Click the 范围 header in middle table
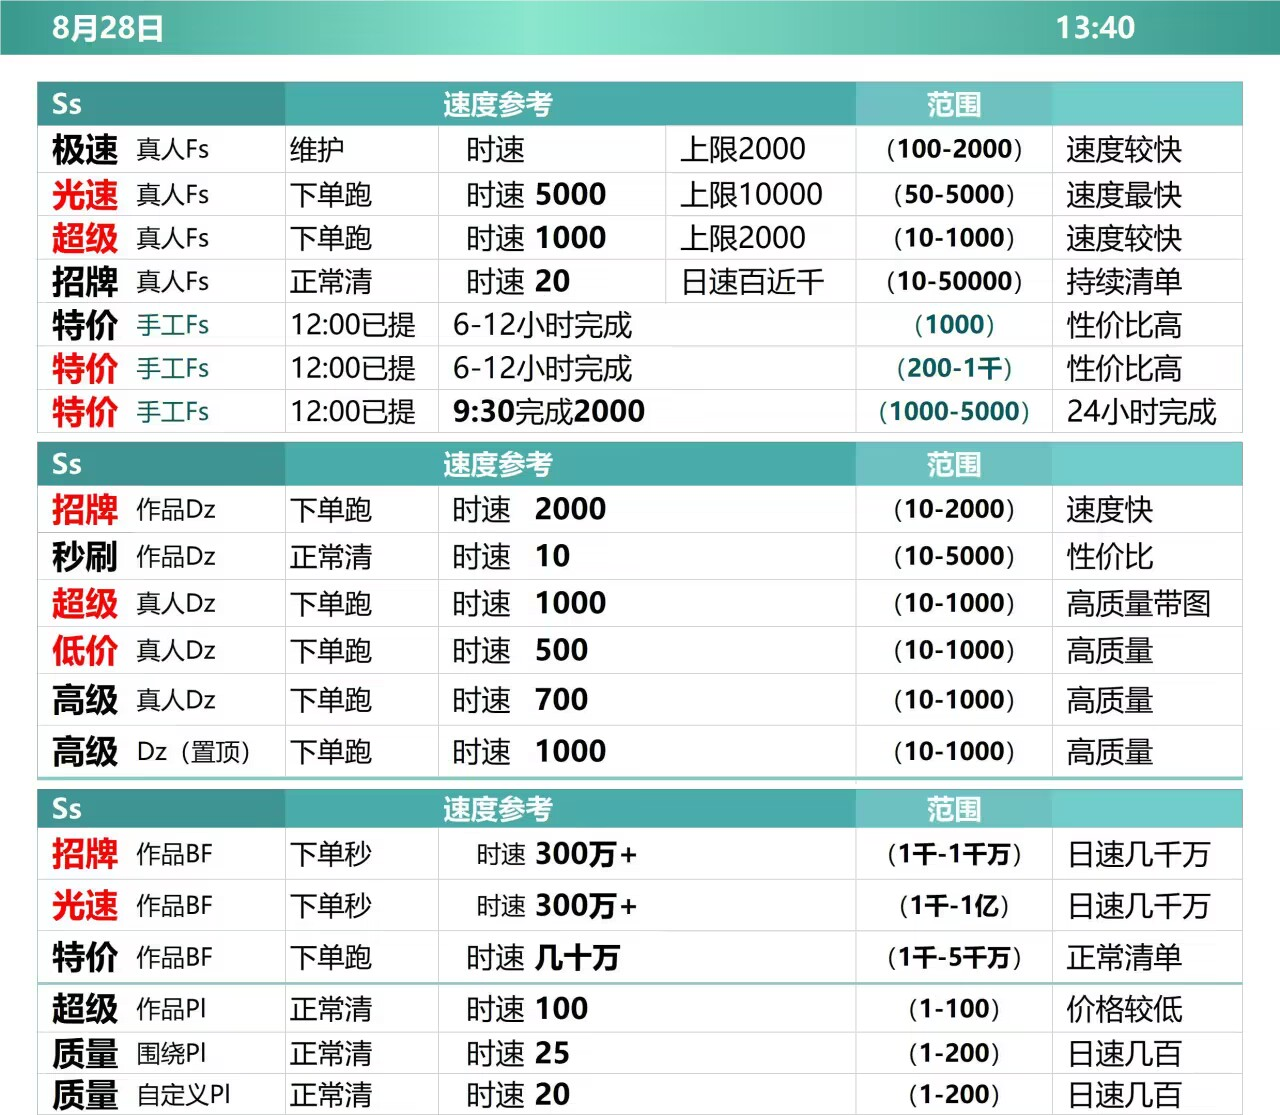This screenshot has width=1280, height=1115. click(953, 463)
